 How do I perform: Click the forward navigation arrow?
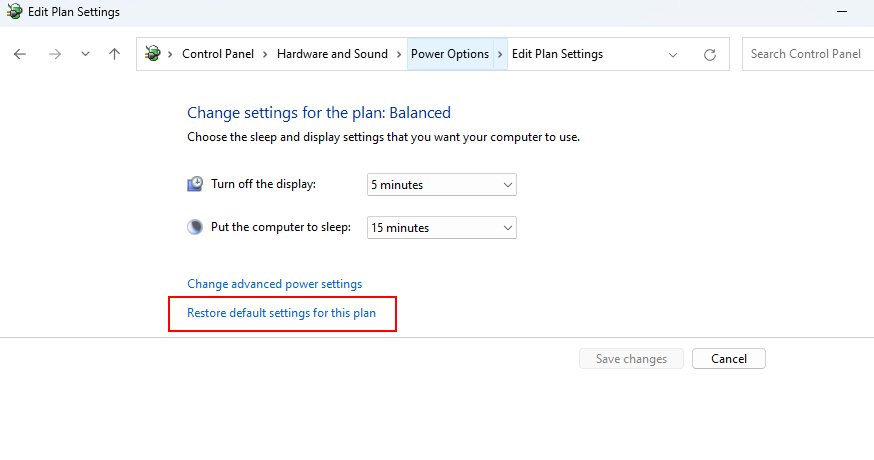click(55, 54)
